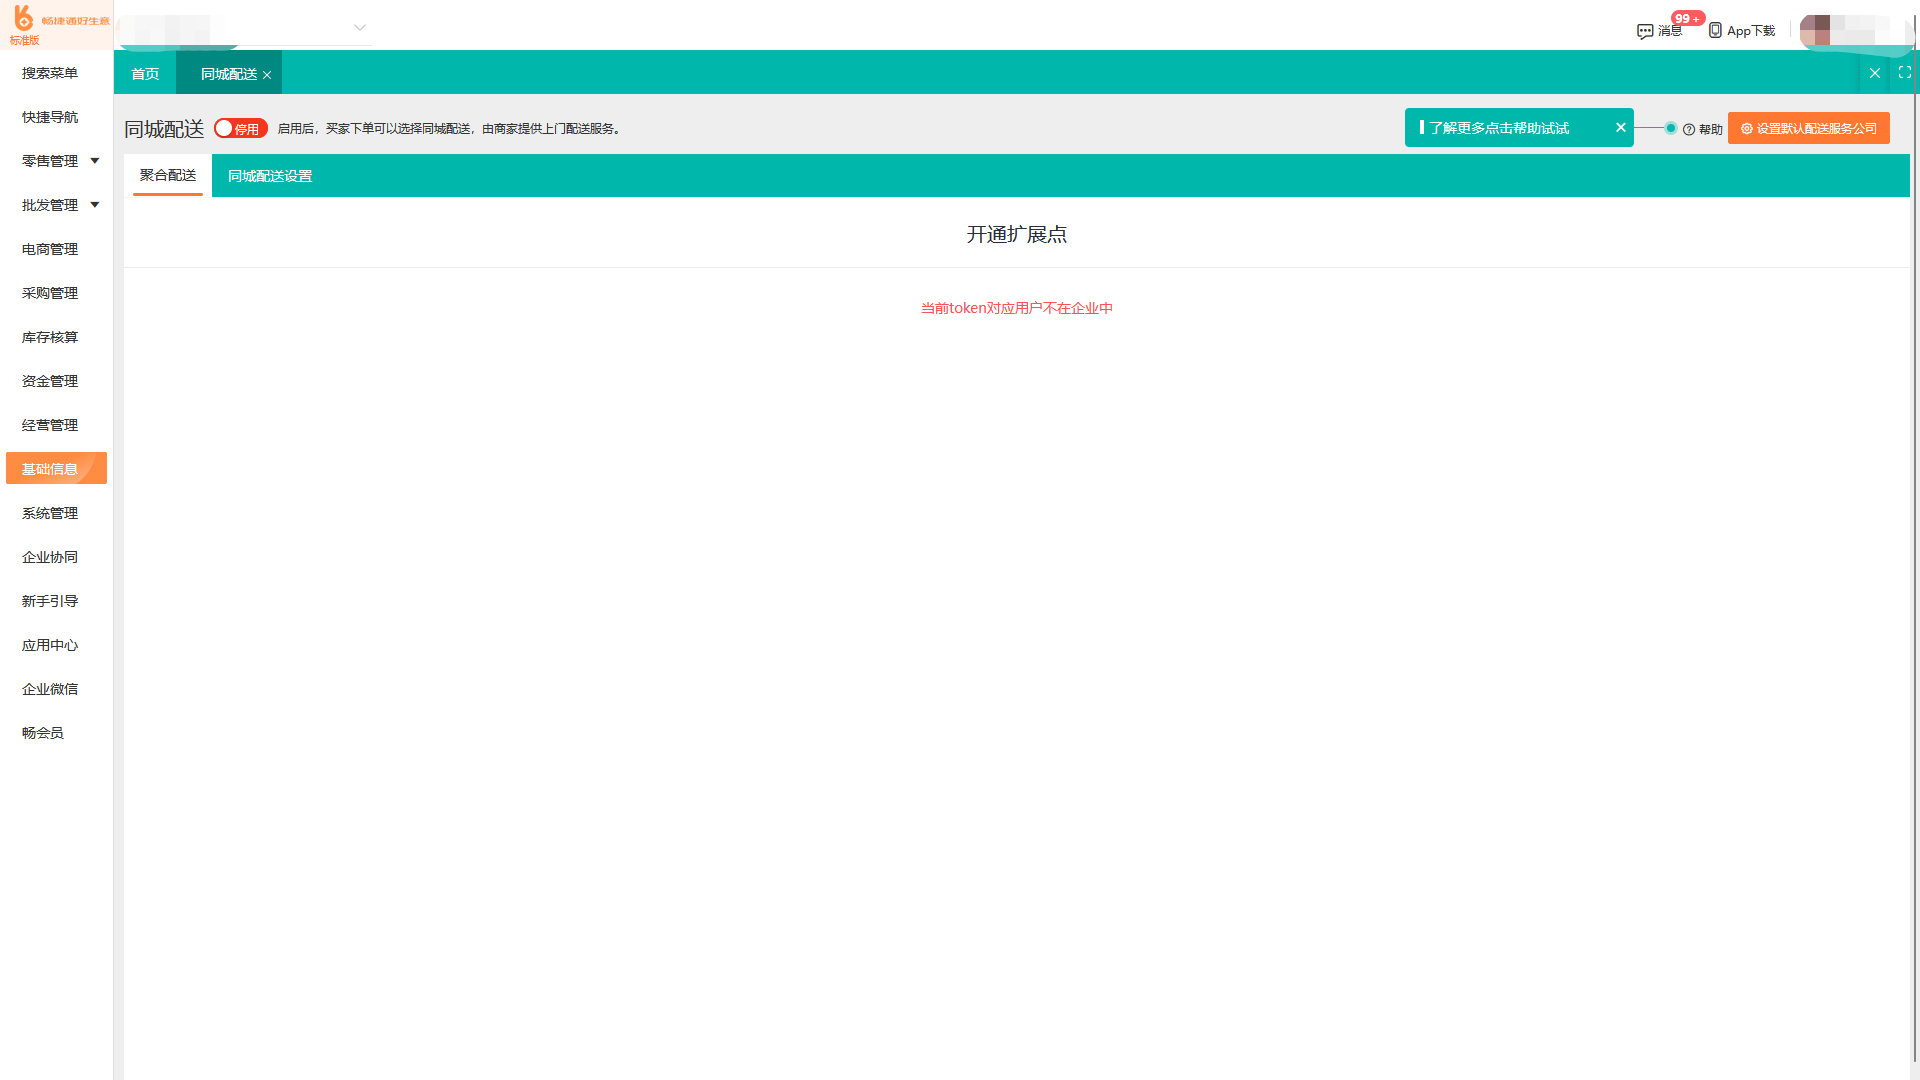Image resolution: width=1920 pixels, height=1080 pixels.
Task: Click the fullscreen expand icon
Action: point(1904,73)
